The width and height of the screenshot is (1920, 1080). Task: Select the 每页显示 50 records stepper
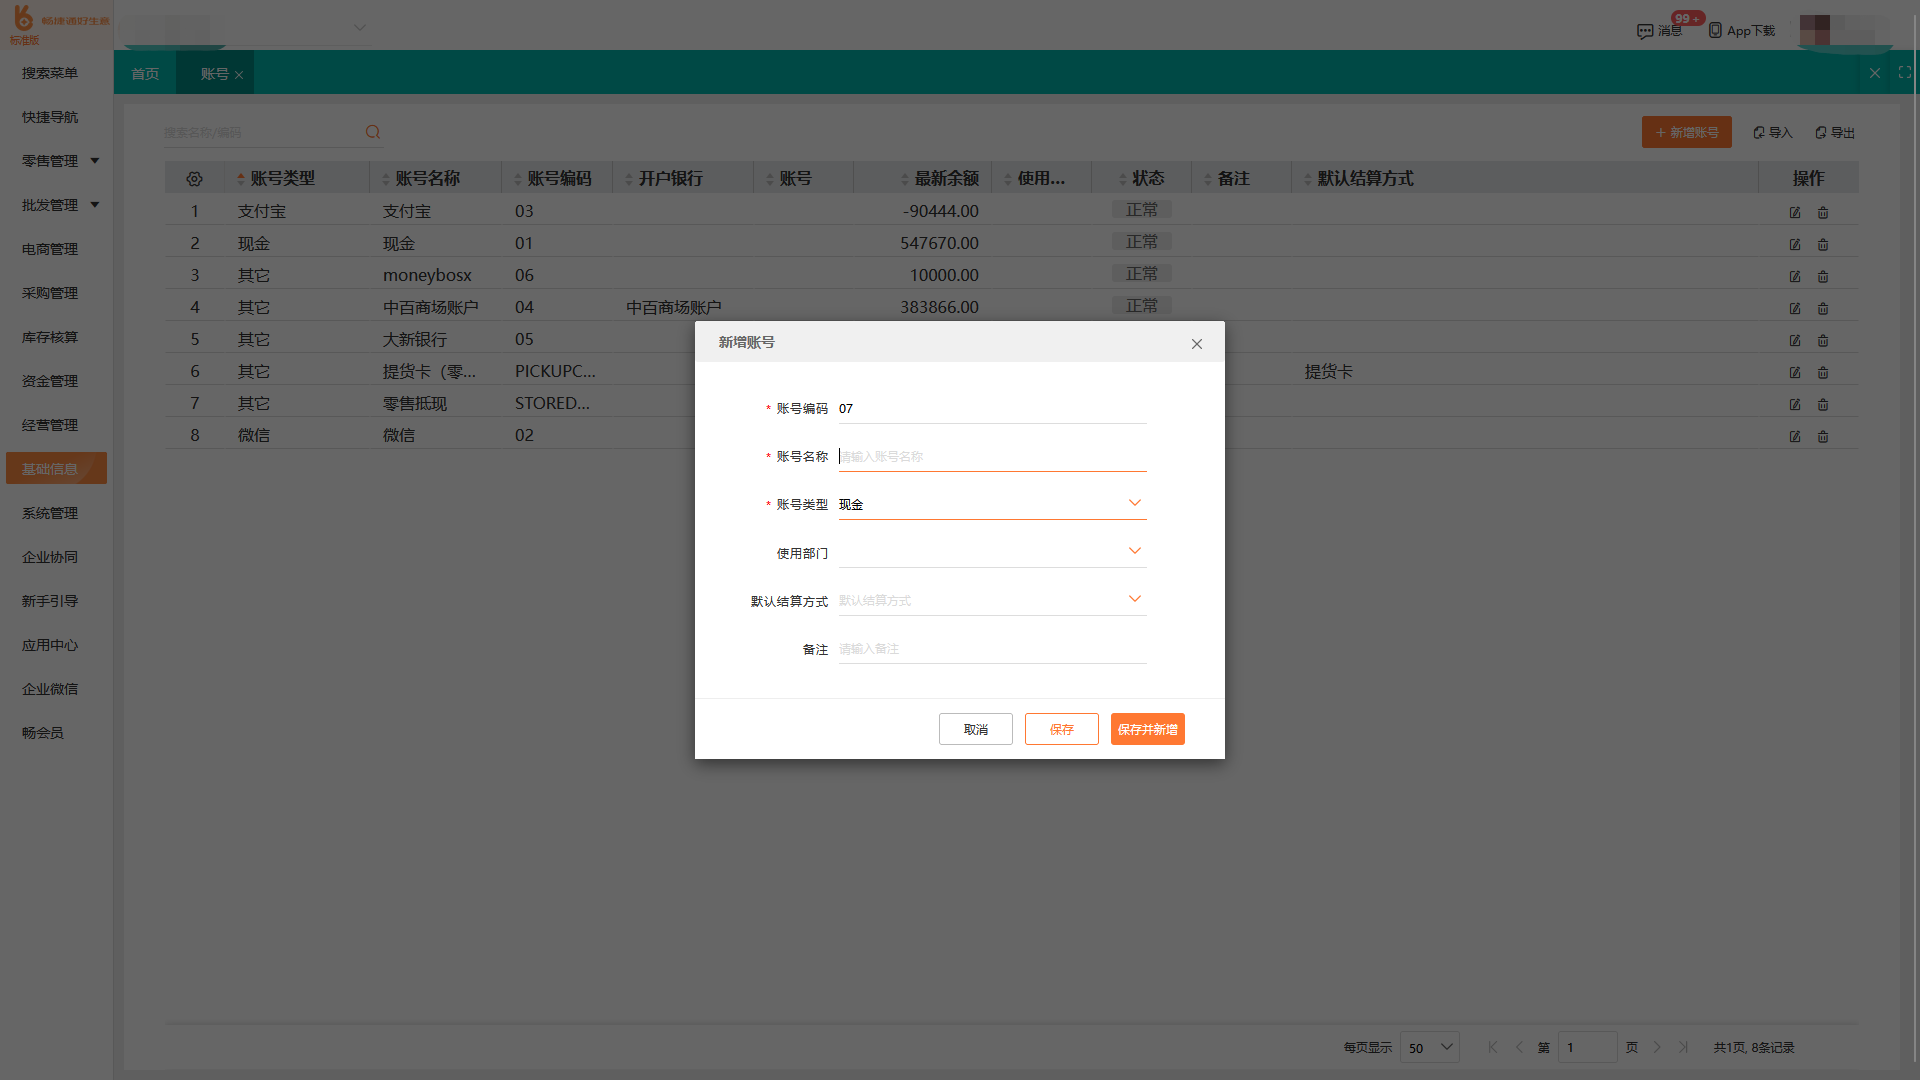1428,1047
